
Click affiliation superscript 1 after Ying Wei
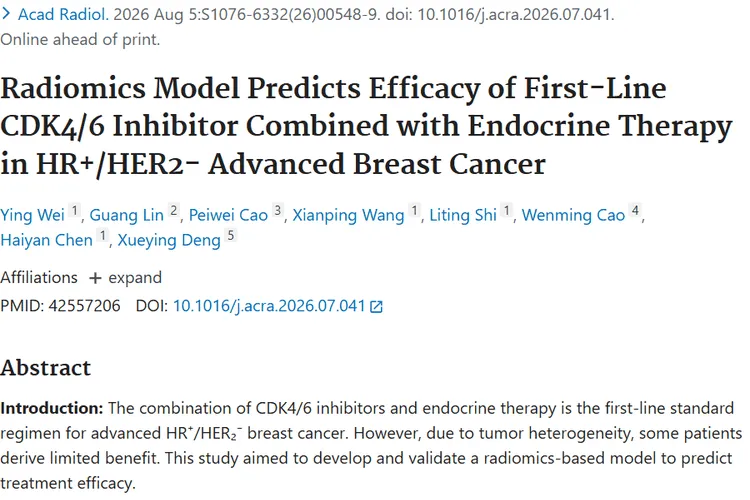point(75,210)
